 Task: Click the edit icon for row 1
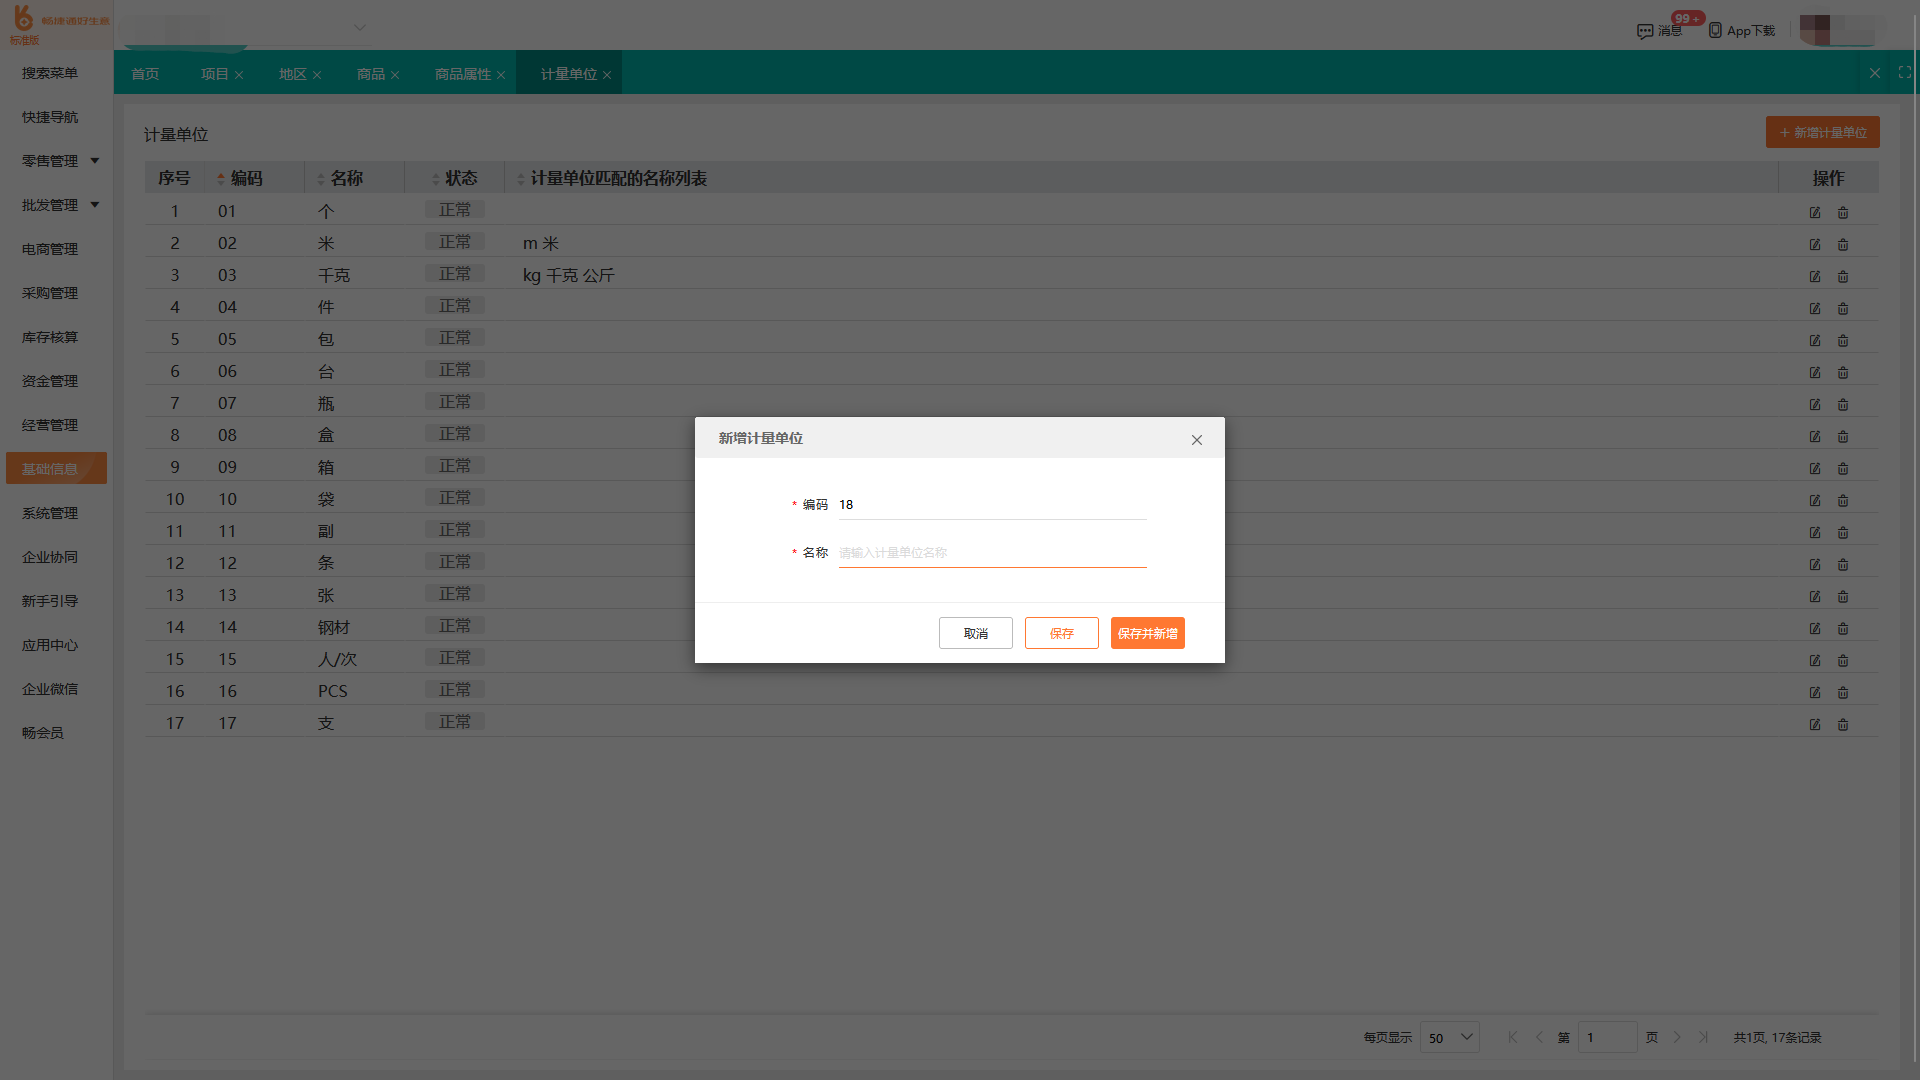coord(1815,212)
